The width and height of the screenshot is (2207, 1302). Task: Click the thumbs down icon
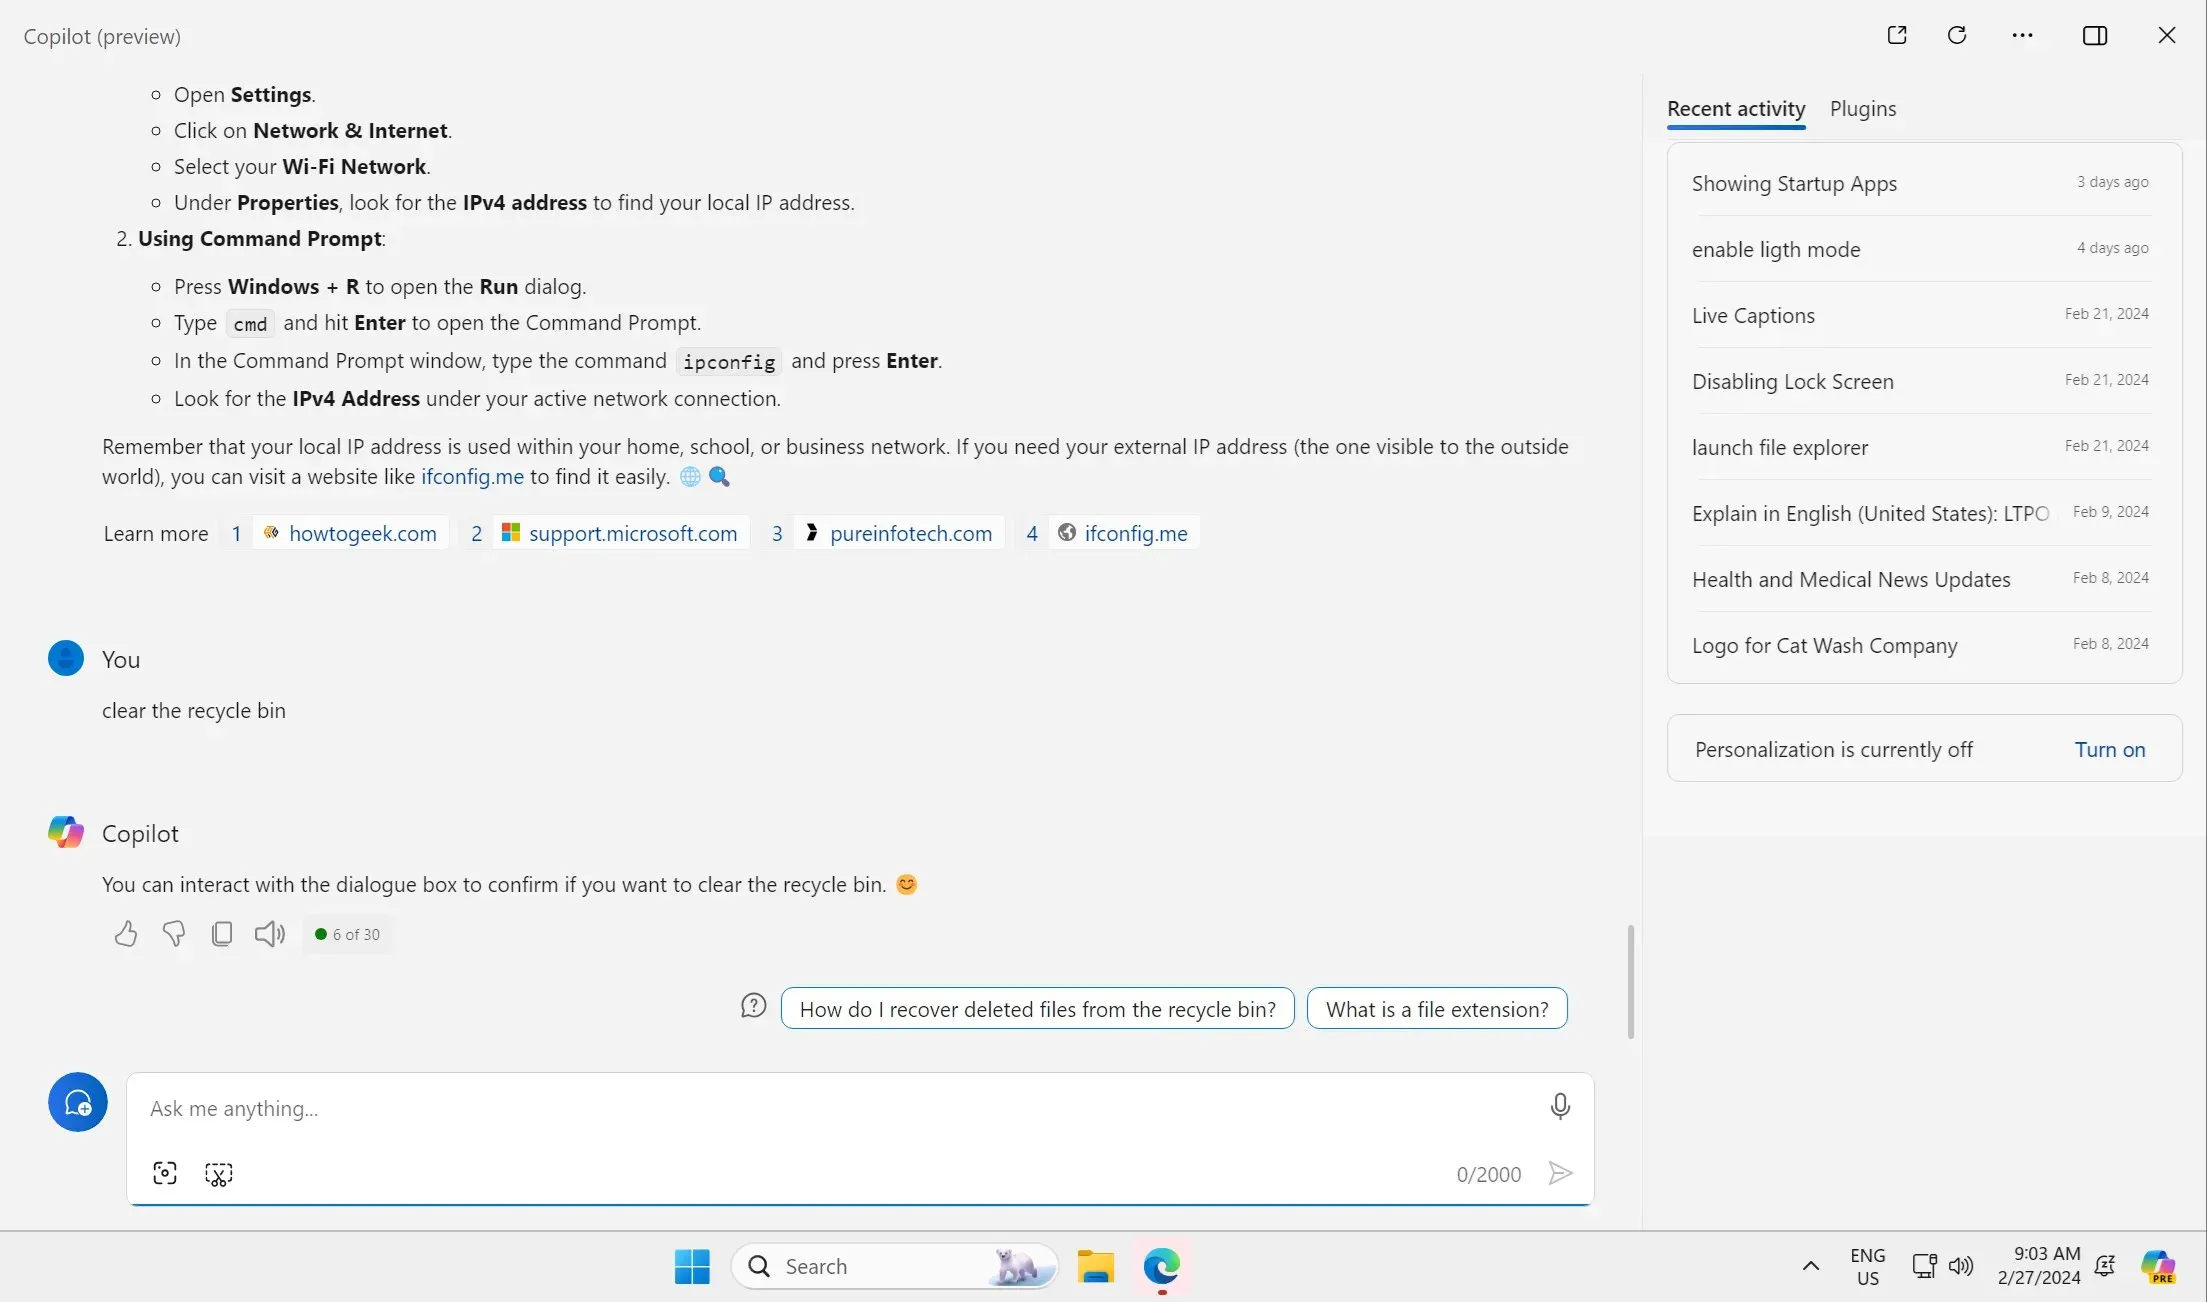(x=174, y=933)
